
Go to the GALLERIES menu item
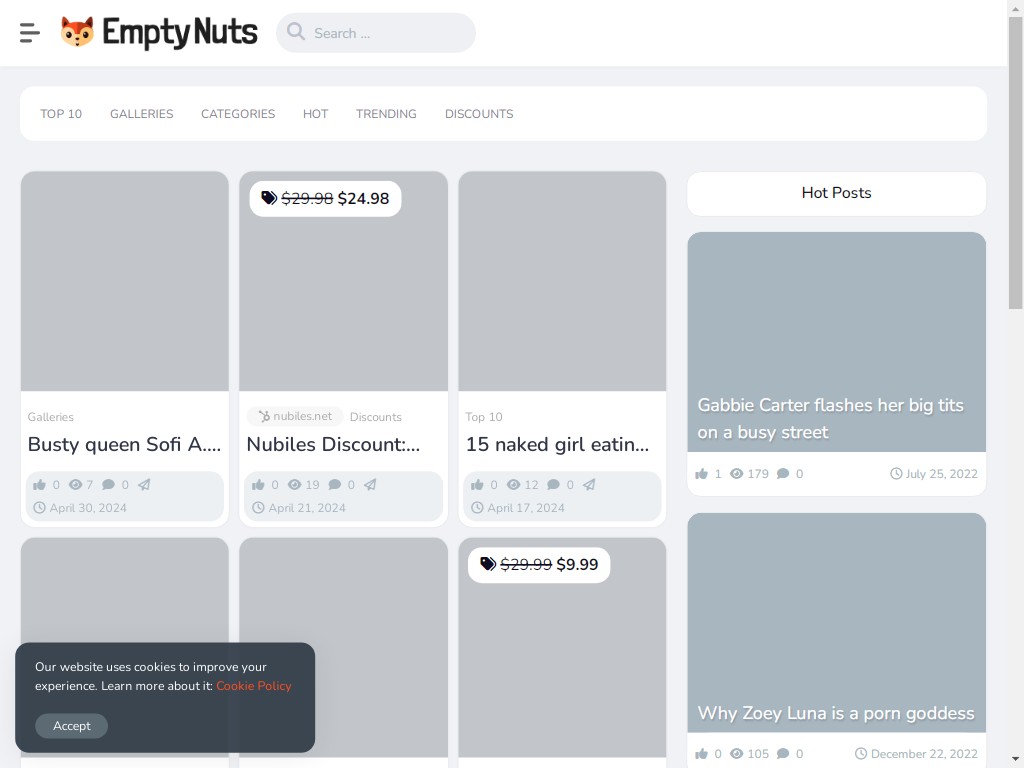[x=141, y=114]
